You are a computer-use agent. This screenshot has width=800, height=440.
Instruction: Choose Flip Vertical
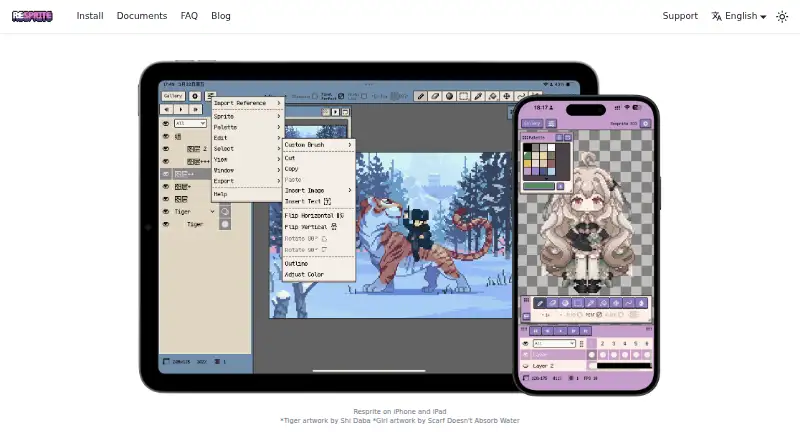click(319, 227)
